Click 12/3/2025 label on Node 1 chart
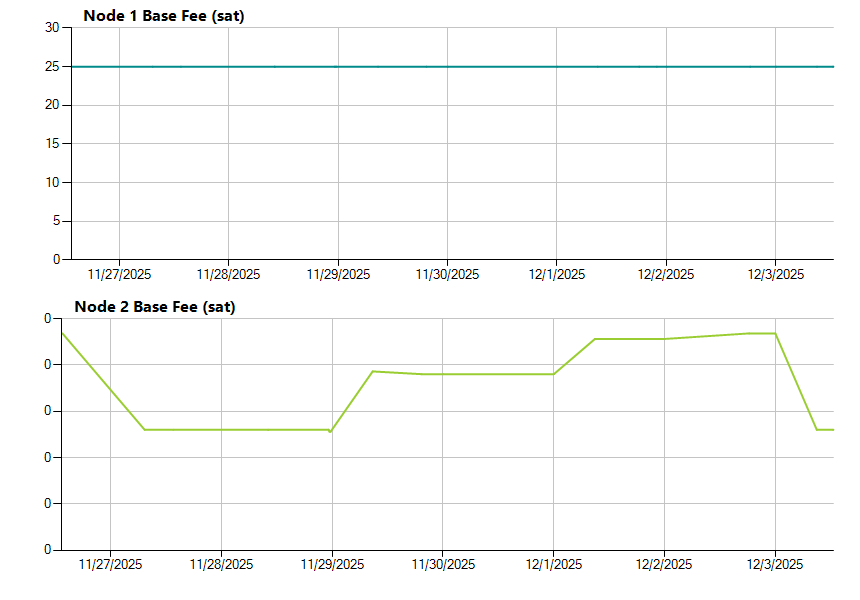 776,274
